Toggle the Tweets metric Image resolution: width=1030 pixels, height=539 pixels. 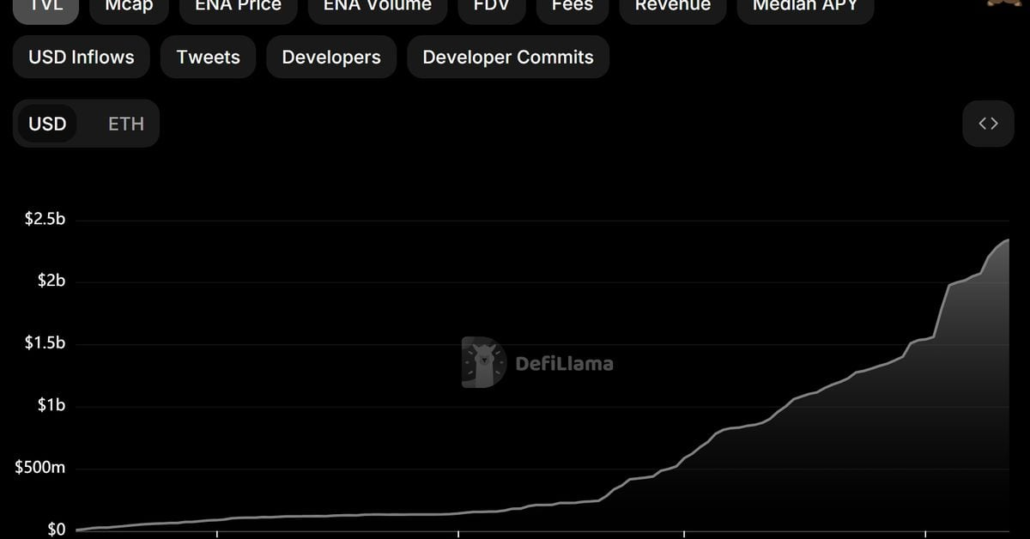pos(208,57)
